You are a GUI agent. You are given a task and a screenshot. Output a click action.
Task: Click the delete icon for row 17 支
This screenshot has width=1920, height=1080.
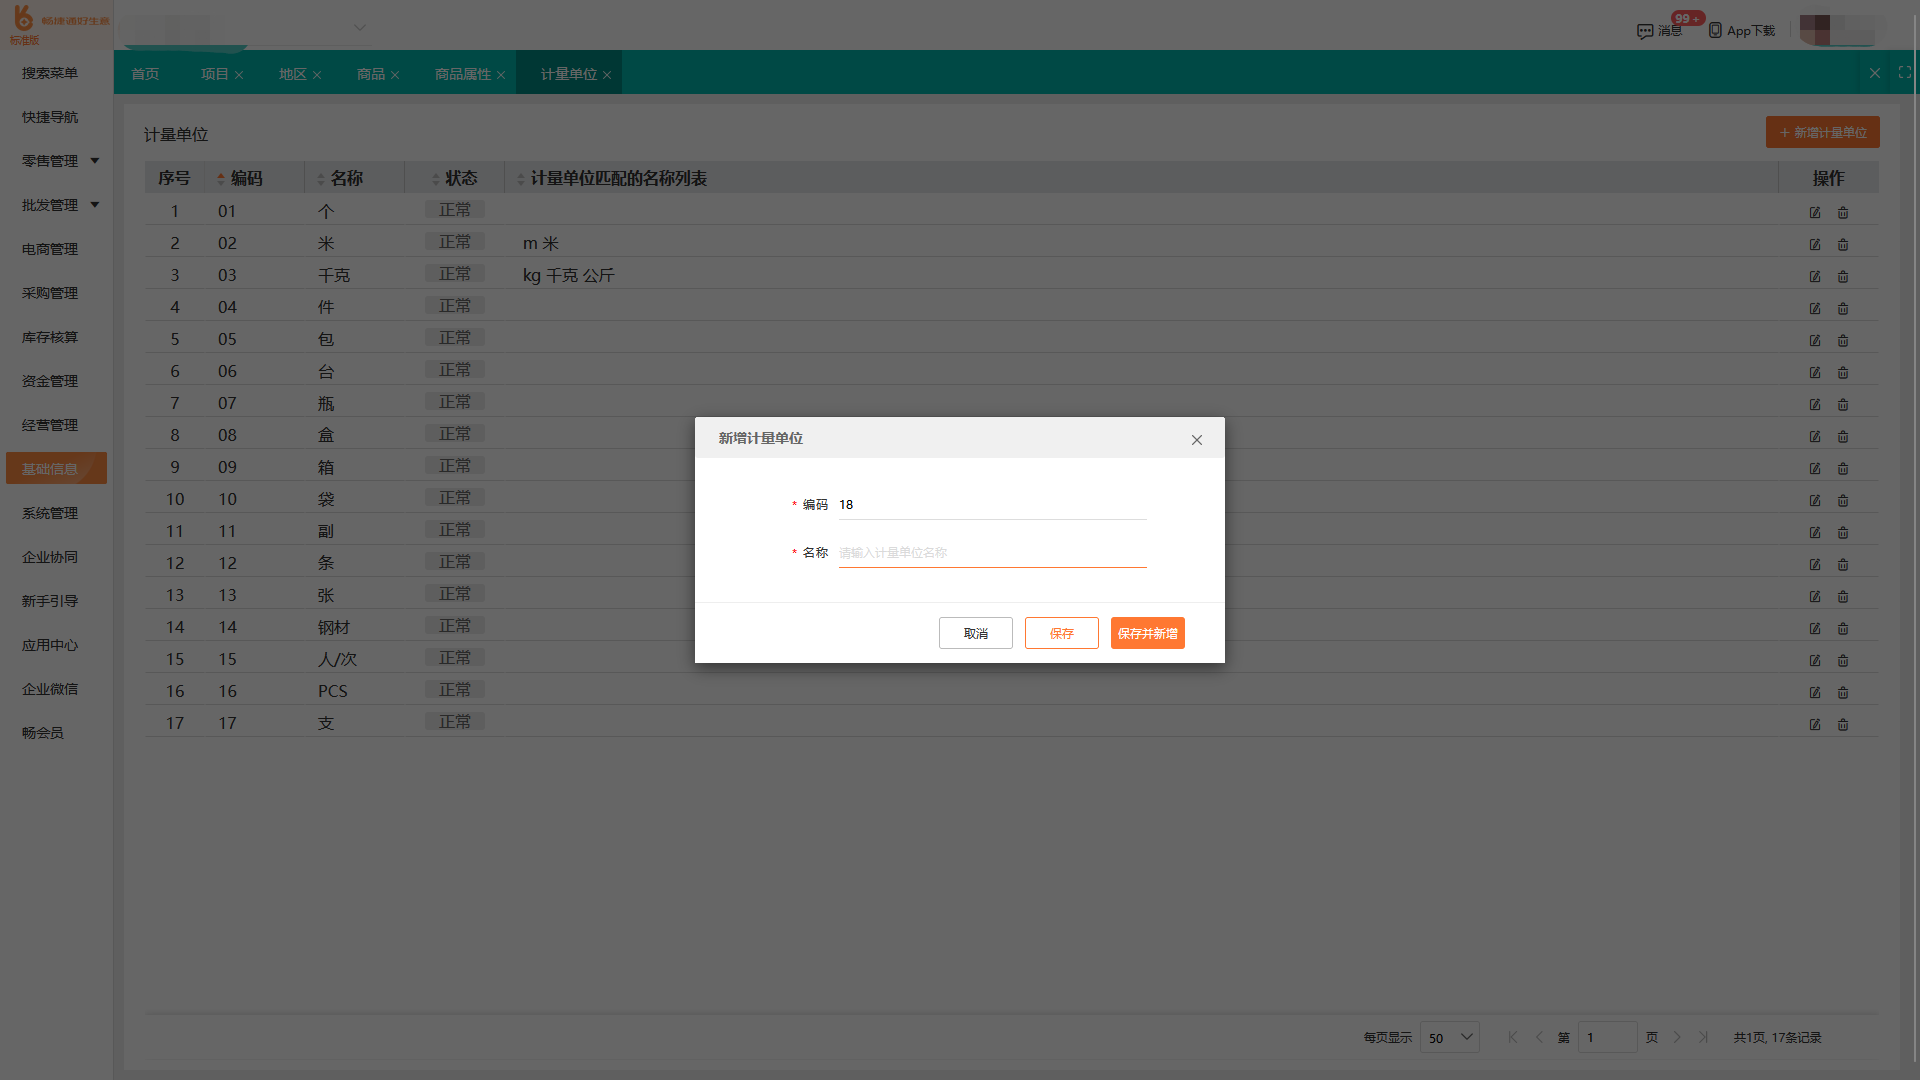click(x=1844, y=723)
